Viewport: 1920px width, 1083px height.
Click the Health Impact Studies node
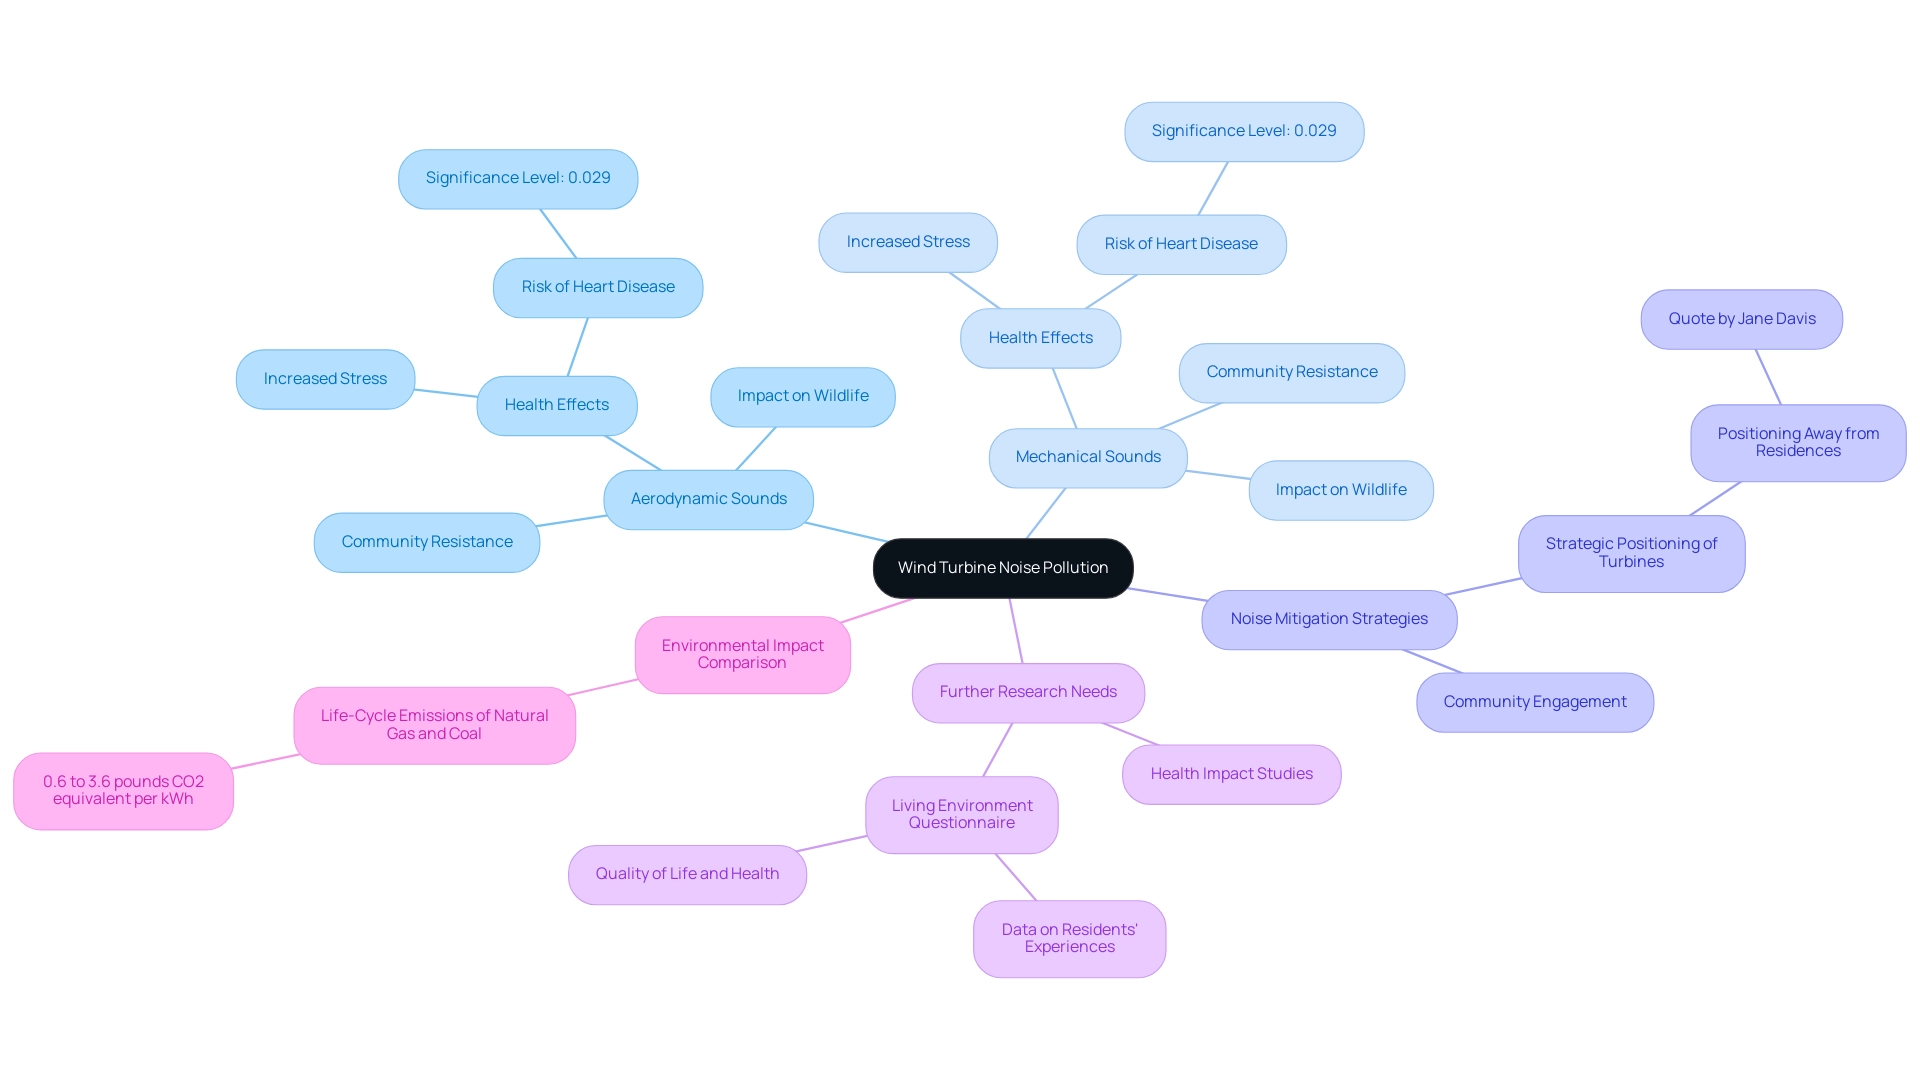[x=1232, y=773]
